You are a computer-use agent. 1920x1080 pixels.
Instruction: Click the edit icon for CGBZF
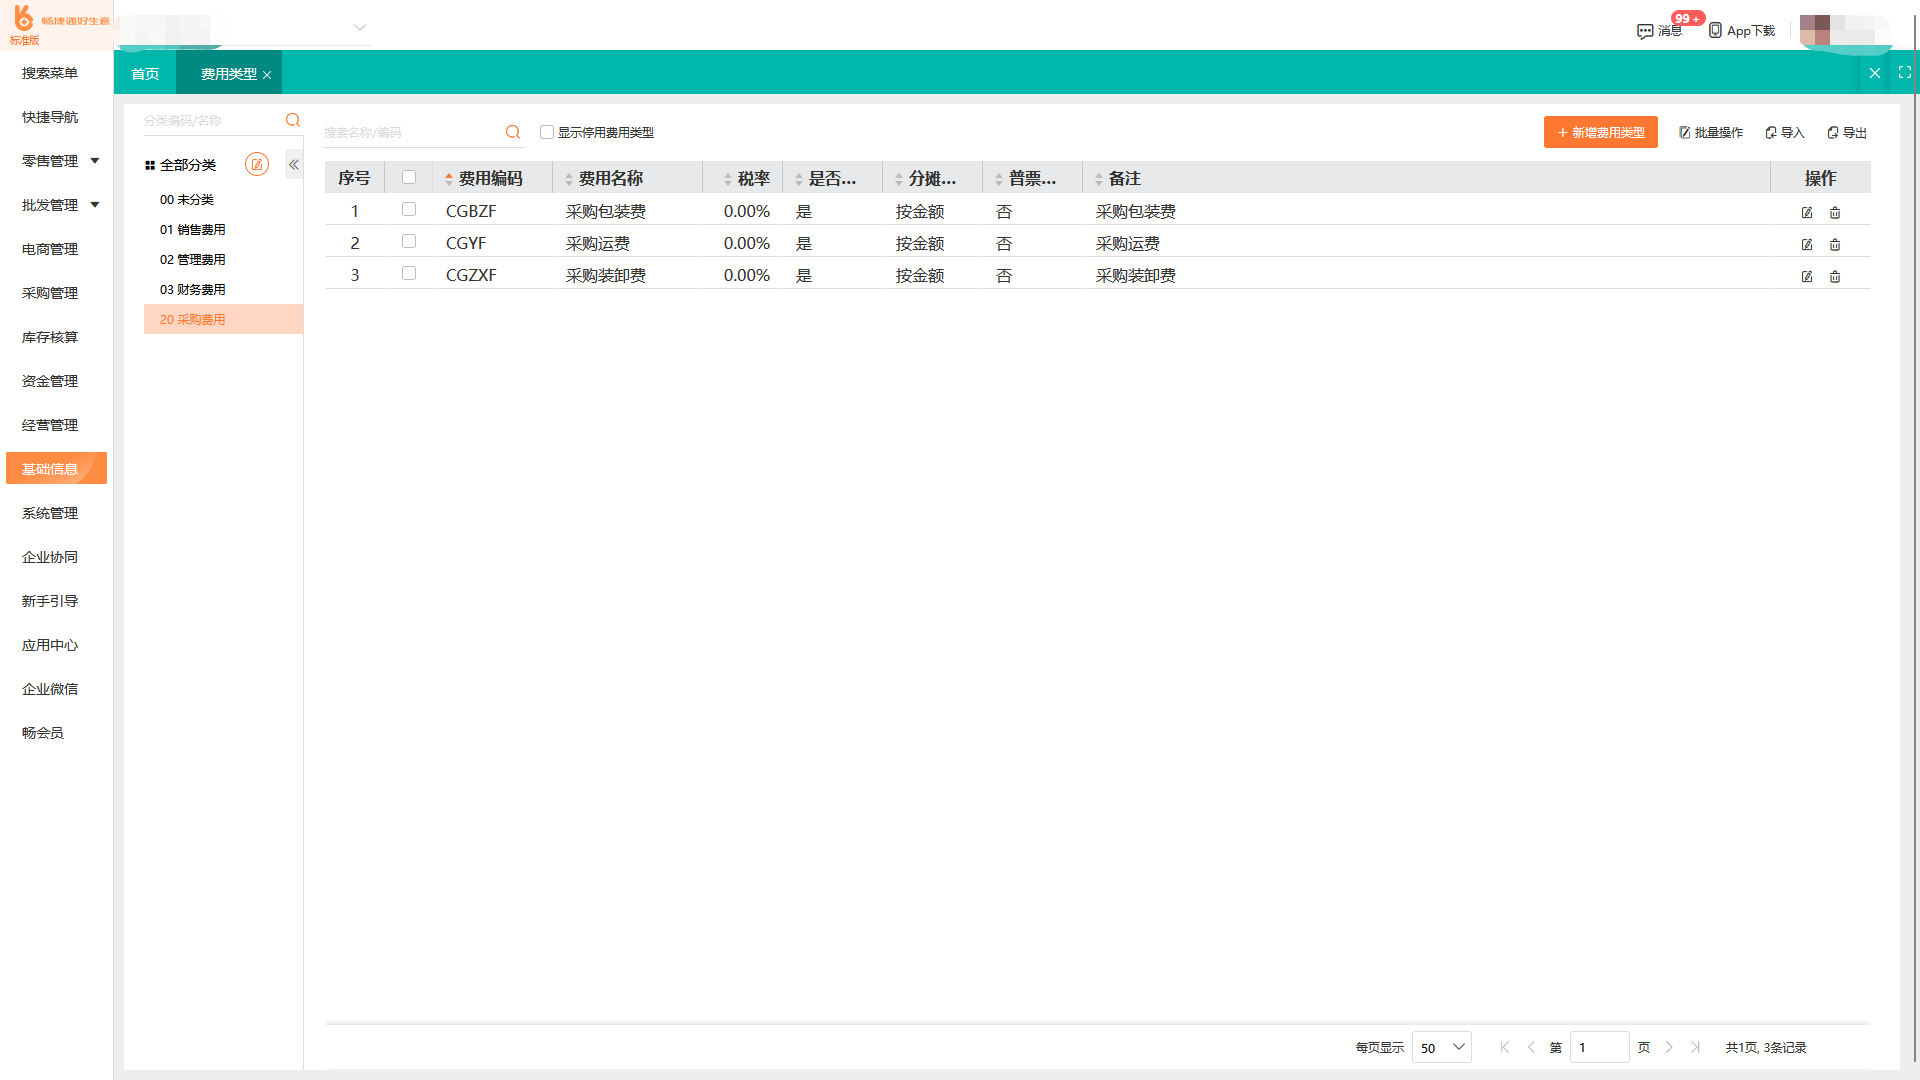pyautogui.click(x=1807, y=212)
